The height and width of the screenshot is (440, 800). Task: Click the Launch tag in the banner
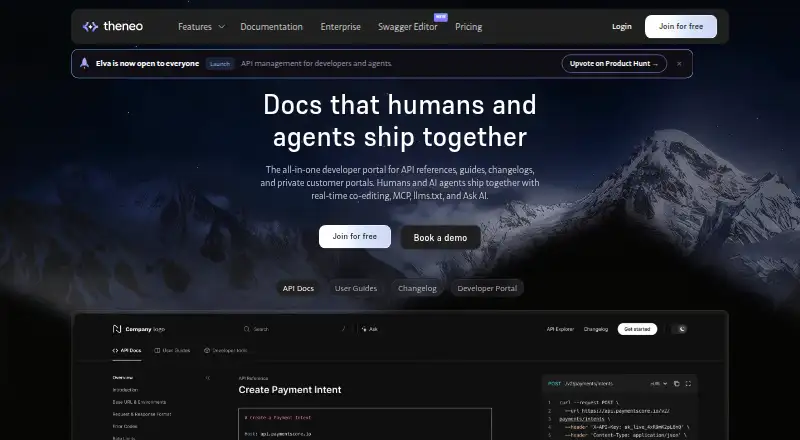pyautogui.click(x=220, y=64)
